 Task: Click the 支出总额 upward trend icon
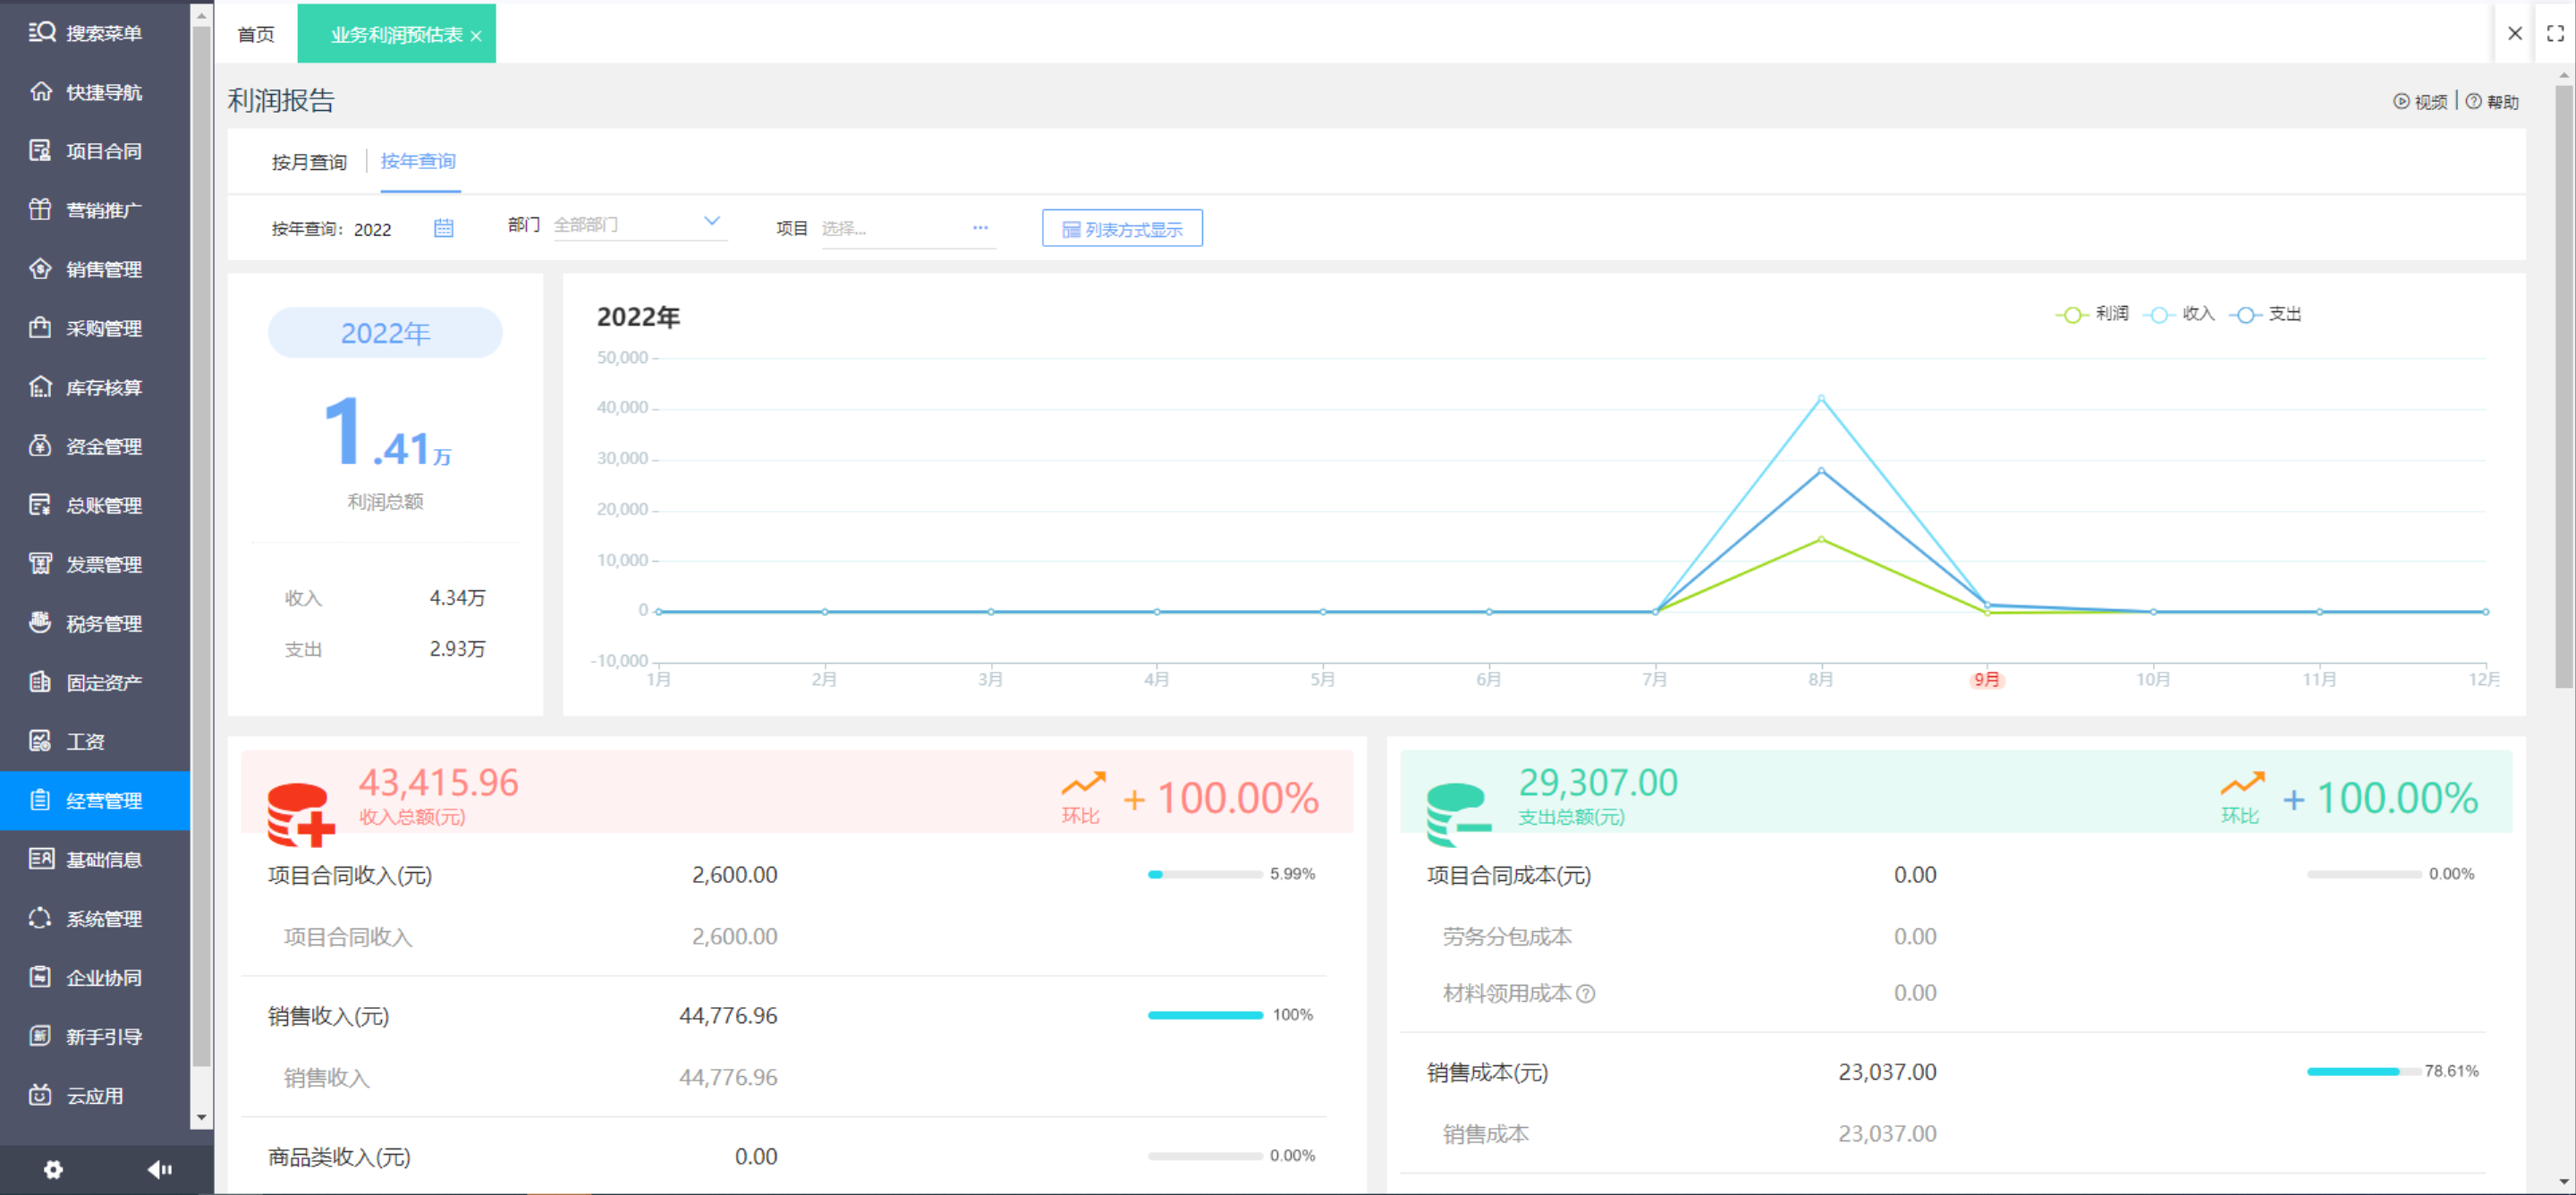(2238, 784)
